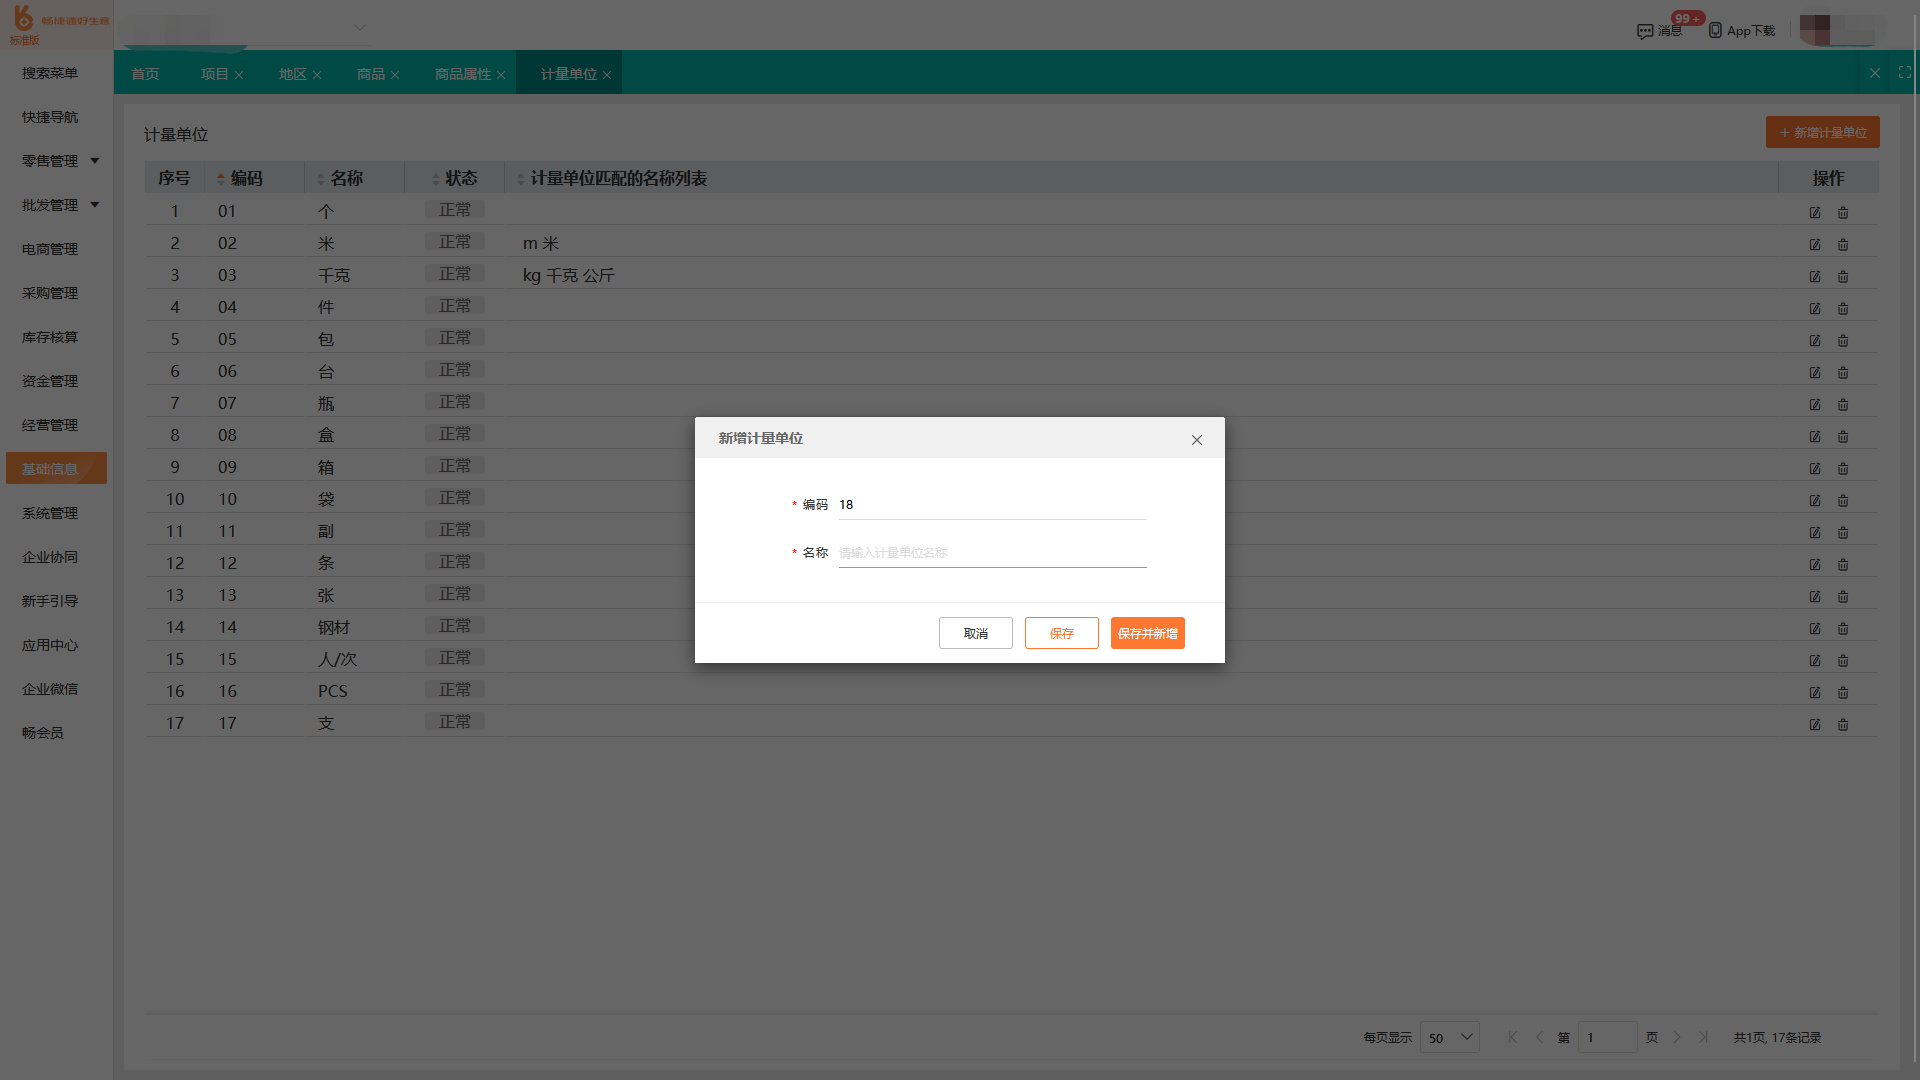
Task: Click the edit icon for row 1
Action: (x=1815, y=212)
